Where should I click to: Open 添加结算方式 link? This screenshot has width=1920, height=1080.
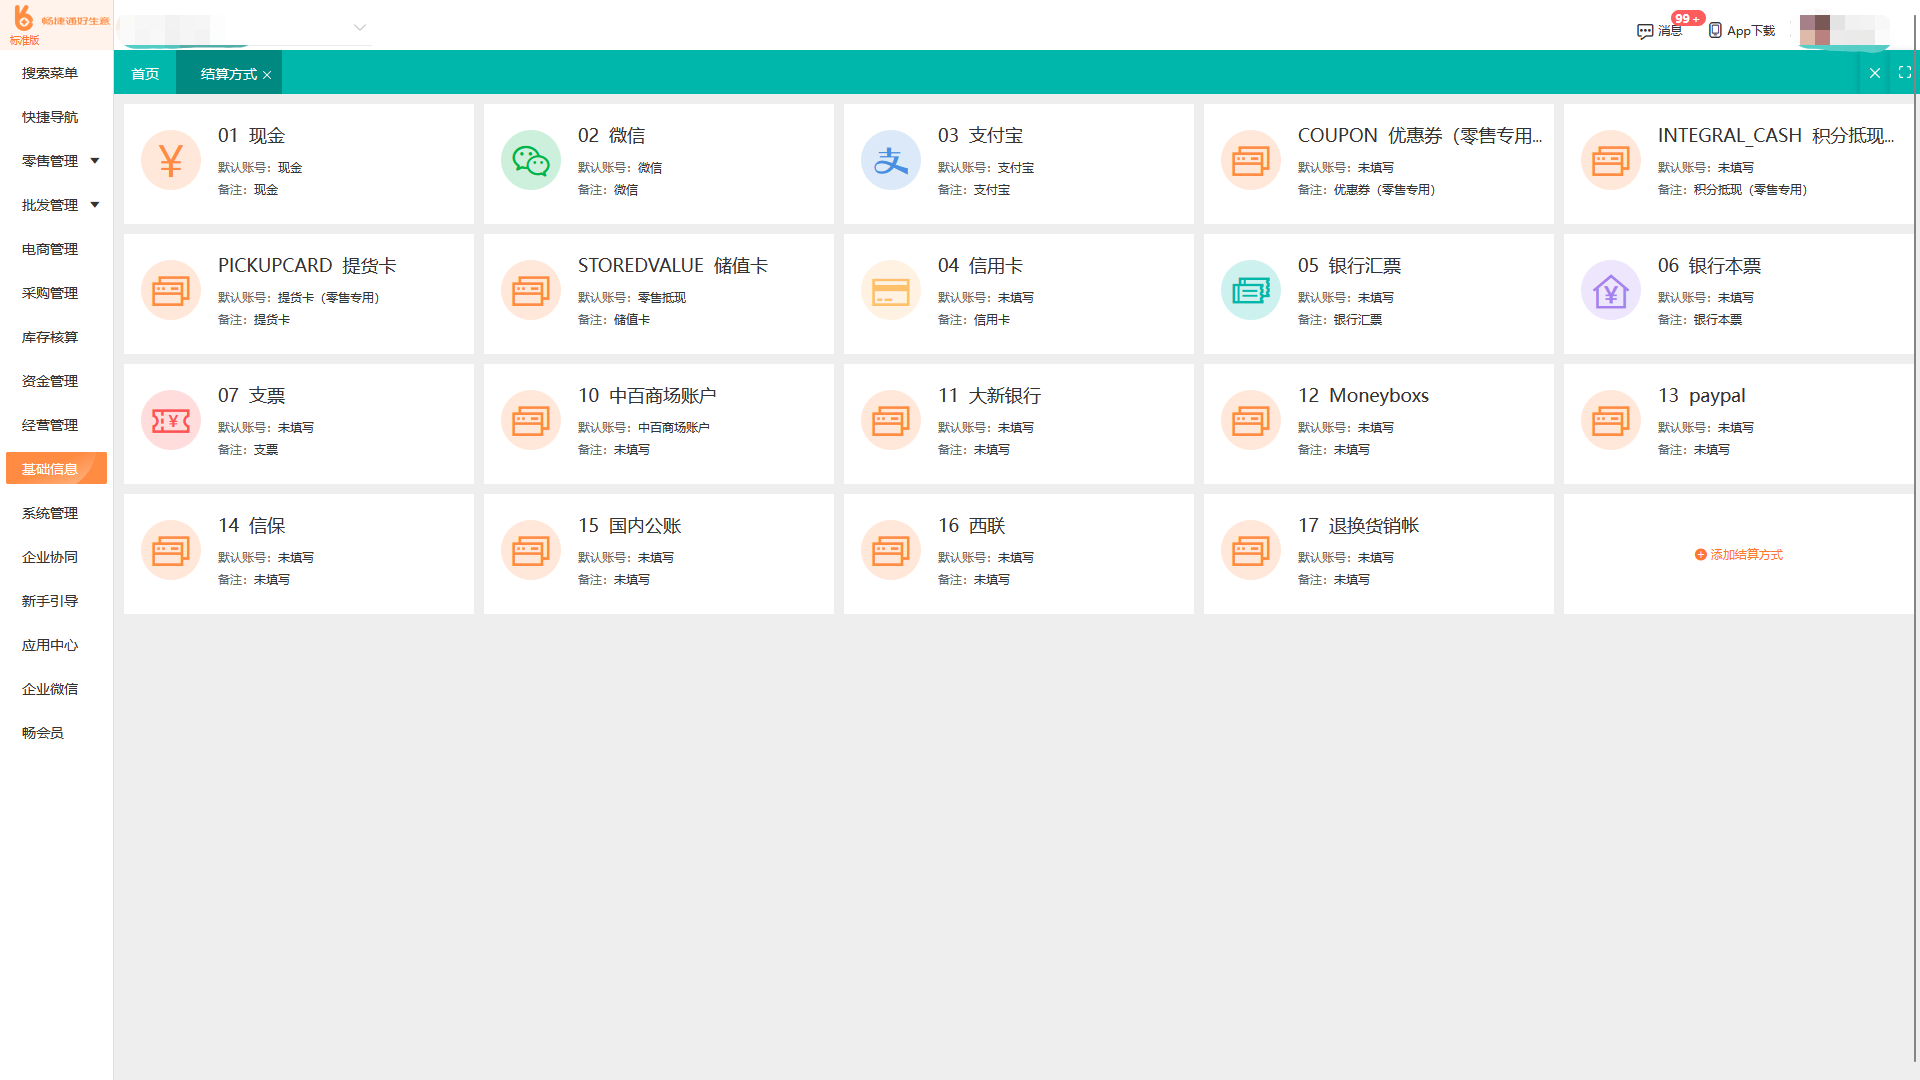1737,553
